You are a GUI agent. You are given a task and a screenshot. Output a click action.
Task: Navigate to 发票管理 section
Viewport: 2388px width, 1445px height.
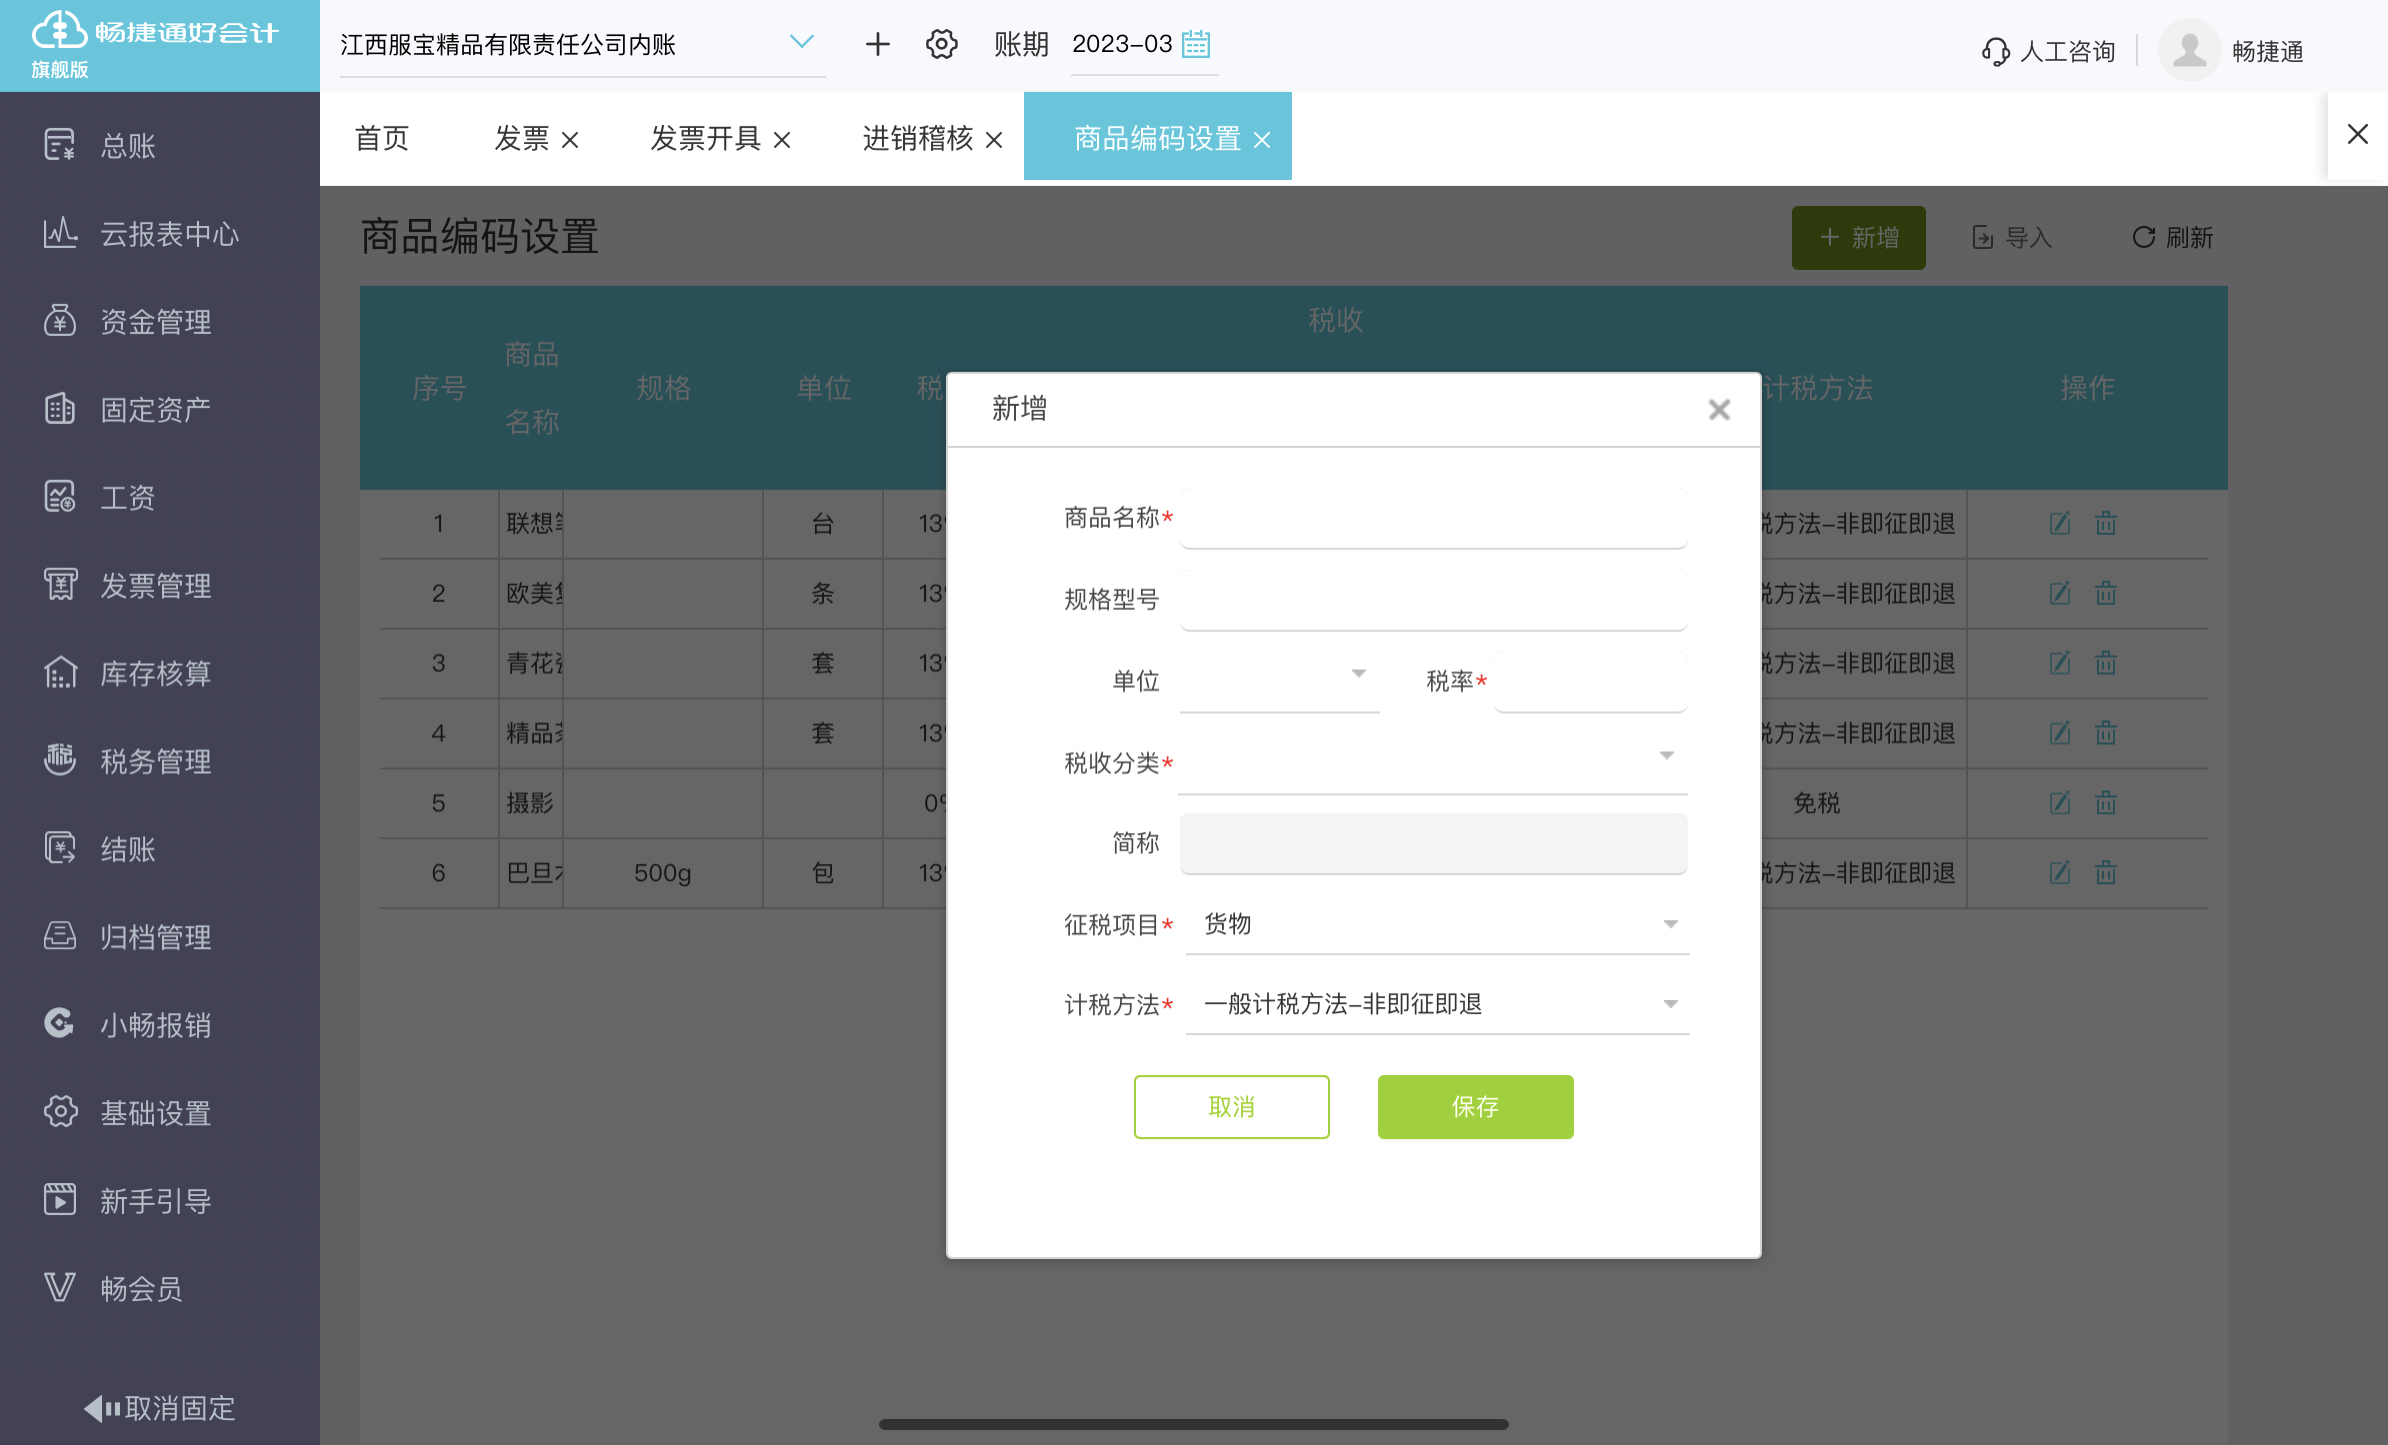coord(154,583)
